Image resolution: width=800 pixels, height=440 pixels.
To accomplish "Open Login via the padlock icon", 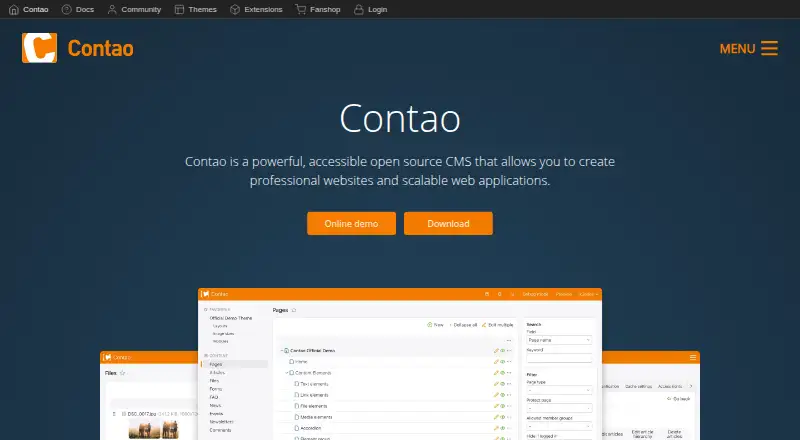I will click(x=359, y=9).
